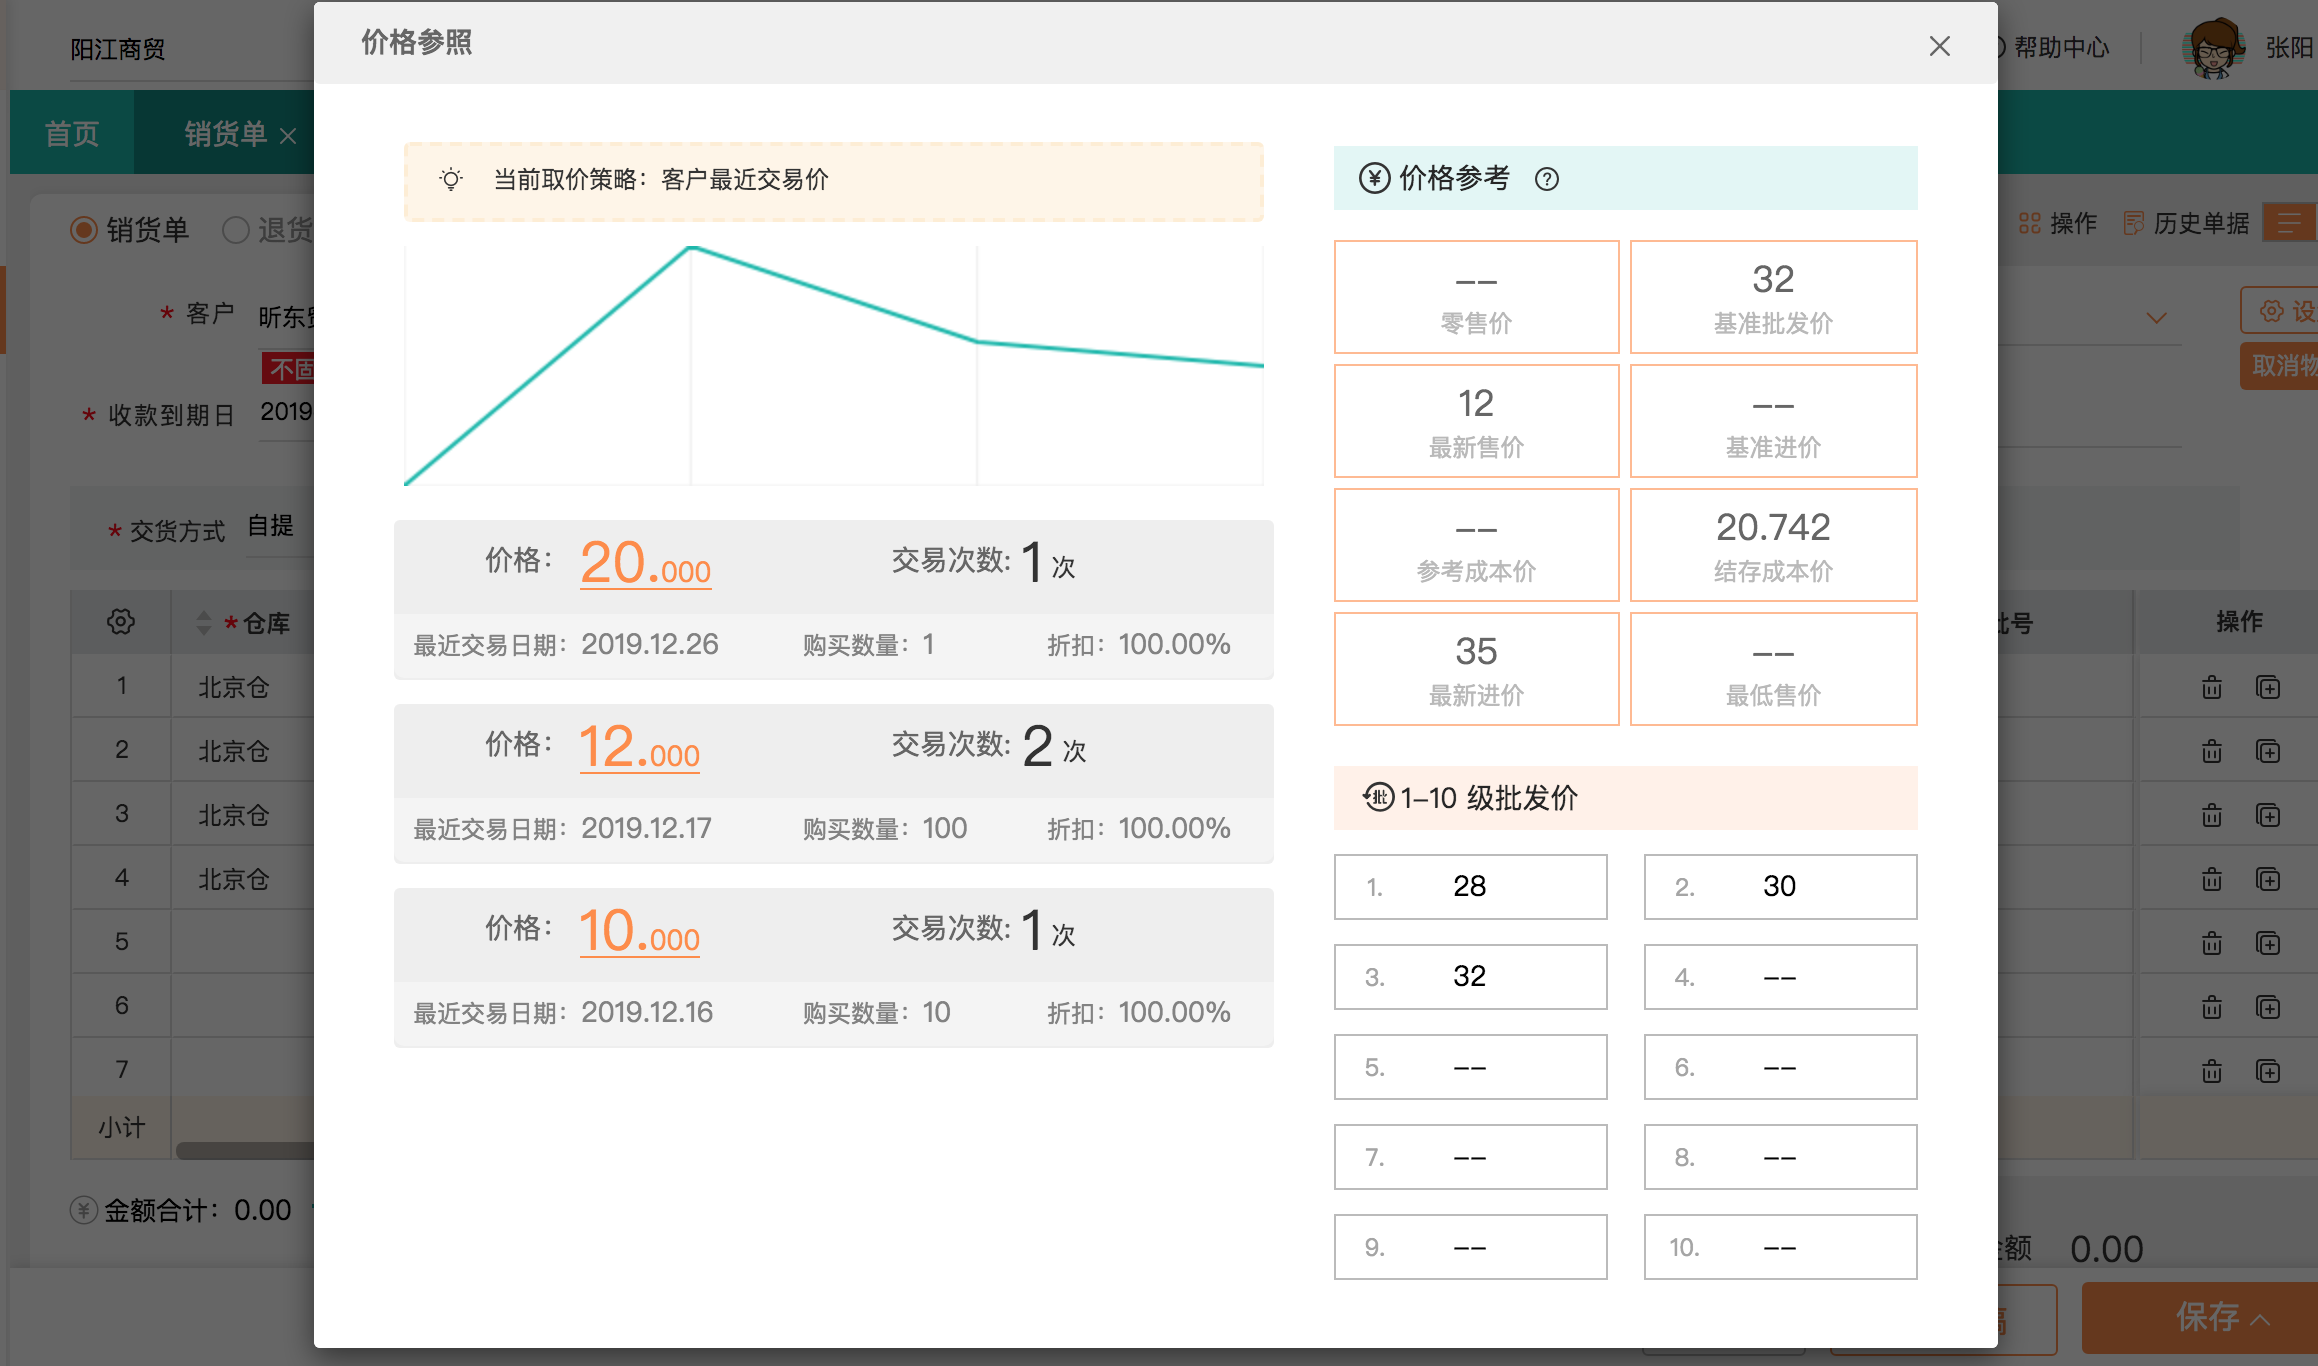Click price 12.000 to apply transaction price

point(642,751)
